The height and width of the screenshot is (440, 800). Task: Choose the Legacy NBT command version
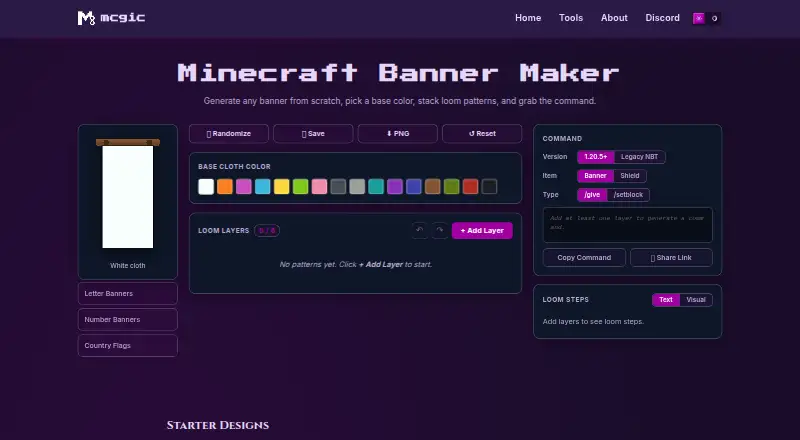tap(639, 157)
